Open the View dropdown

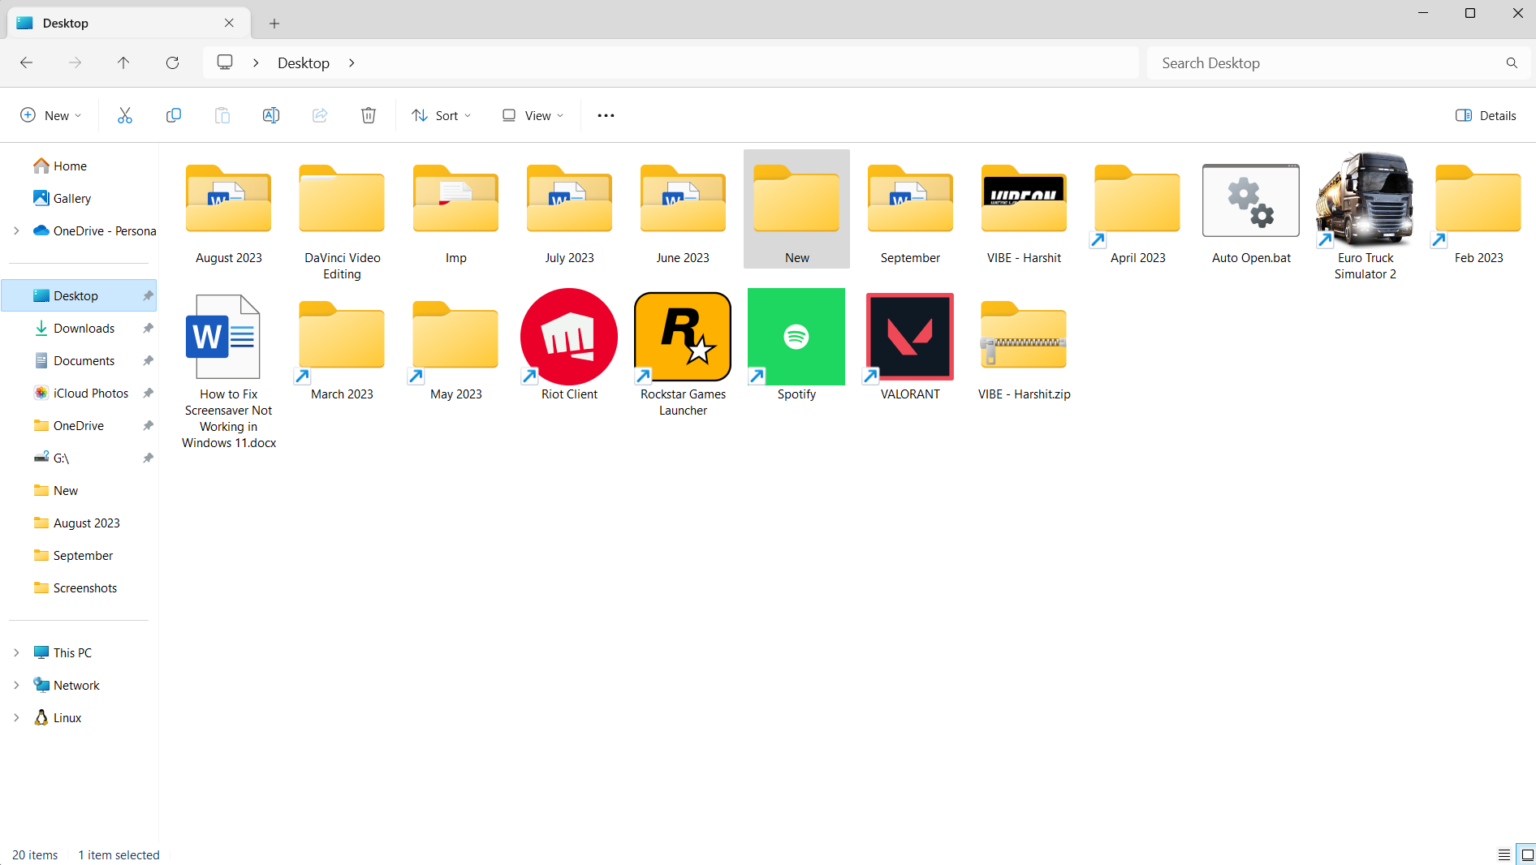[x=531, y=115]
